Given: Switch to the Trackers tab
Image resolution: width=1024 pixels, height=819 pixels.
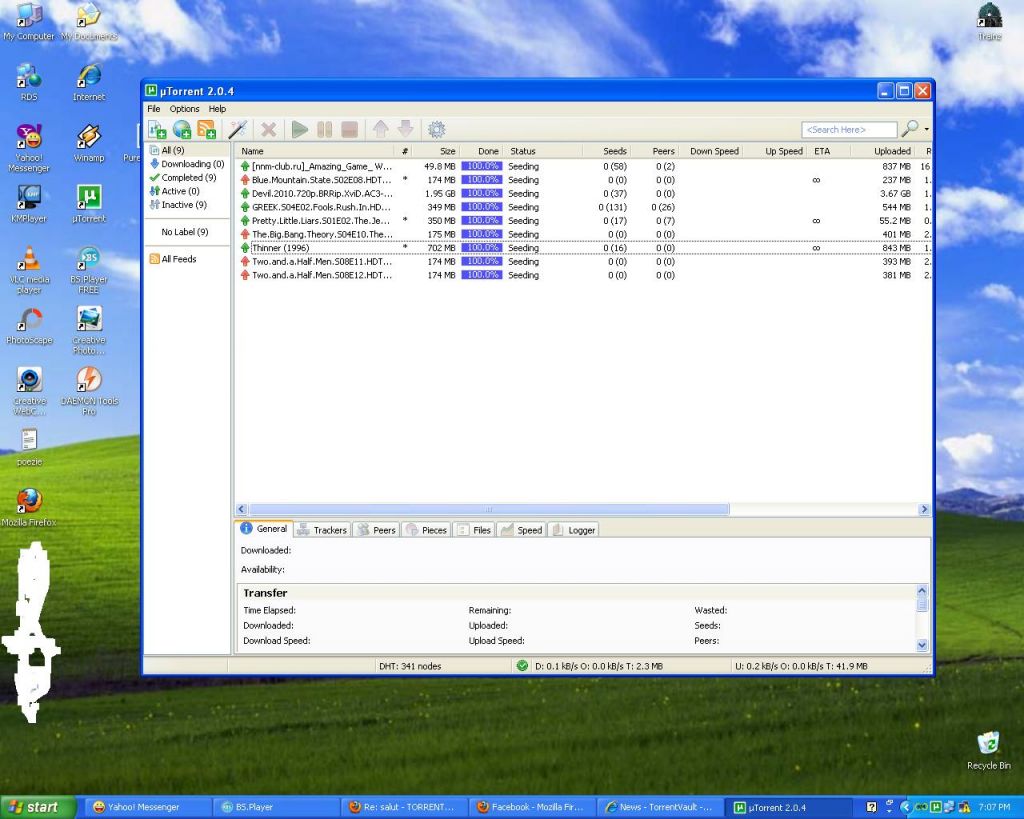Looking at the screenshot, I should tap(323, 530).
